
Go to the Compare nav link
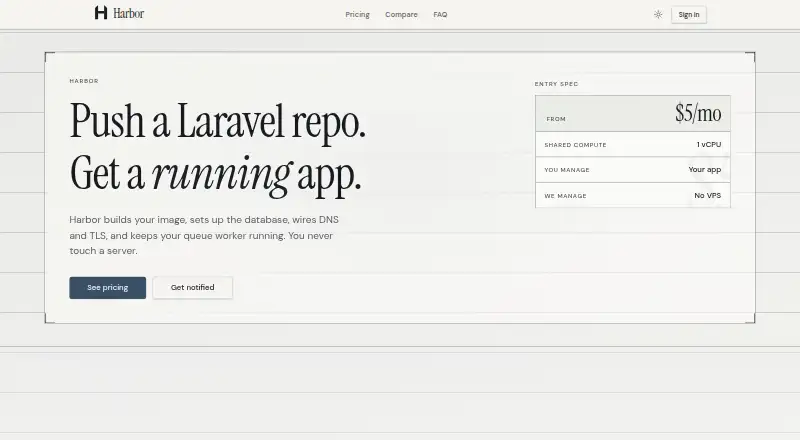coord(401,14)
